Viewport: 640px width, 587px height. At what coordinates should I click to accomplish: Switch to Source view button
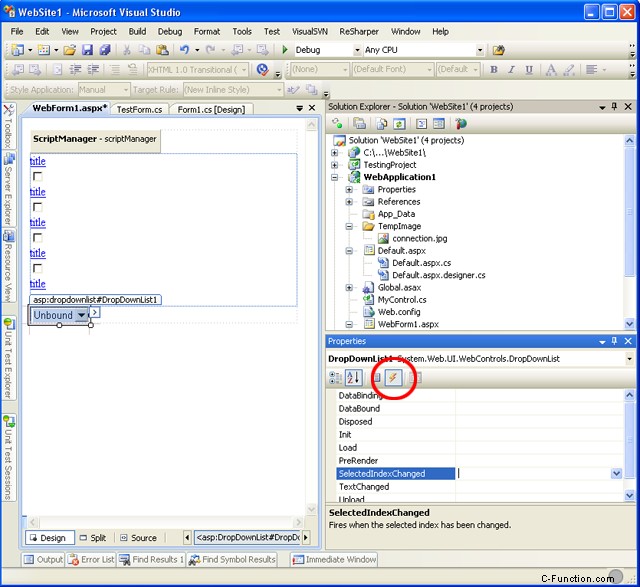(x=137, y=538)
